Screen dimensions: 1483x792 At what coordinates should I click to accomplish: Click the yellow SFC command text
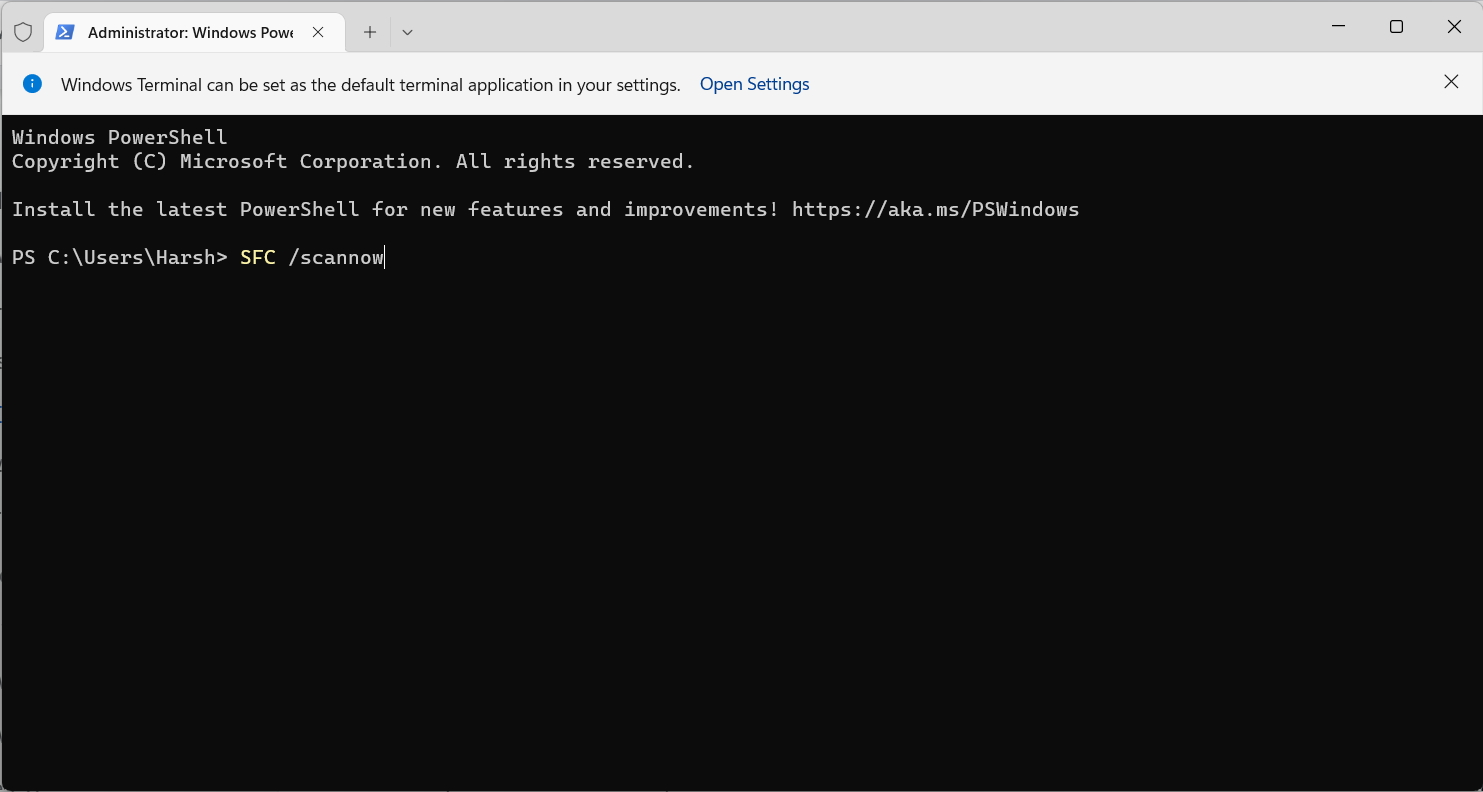257,257
